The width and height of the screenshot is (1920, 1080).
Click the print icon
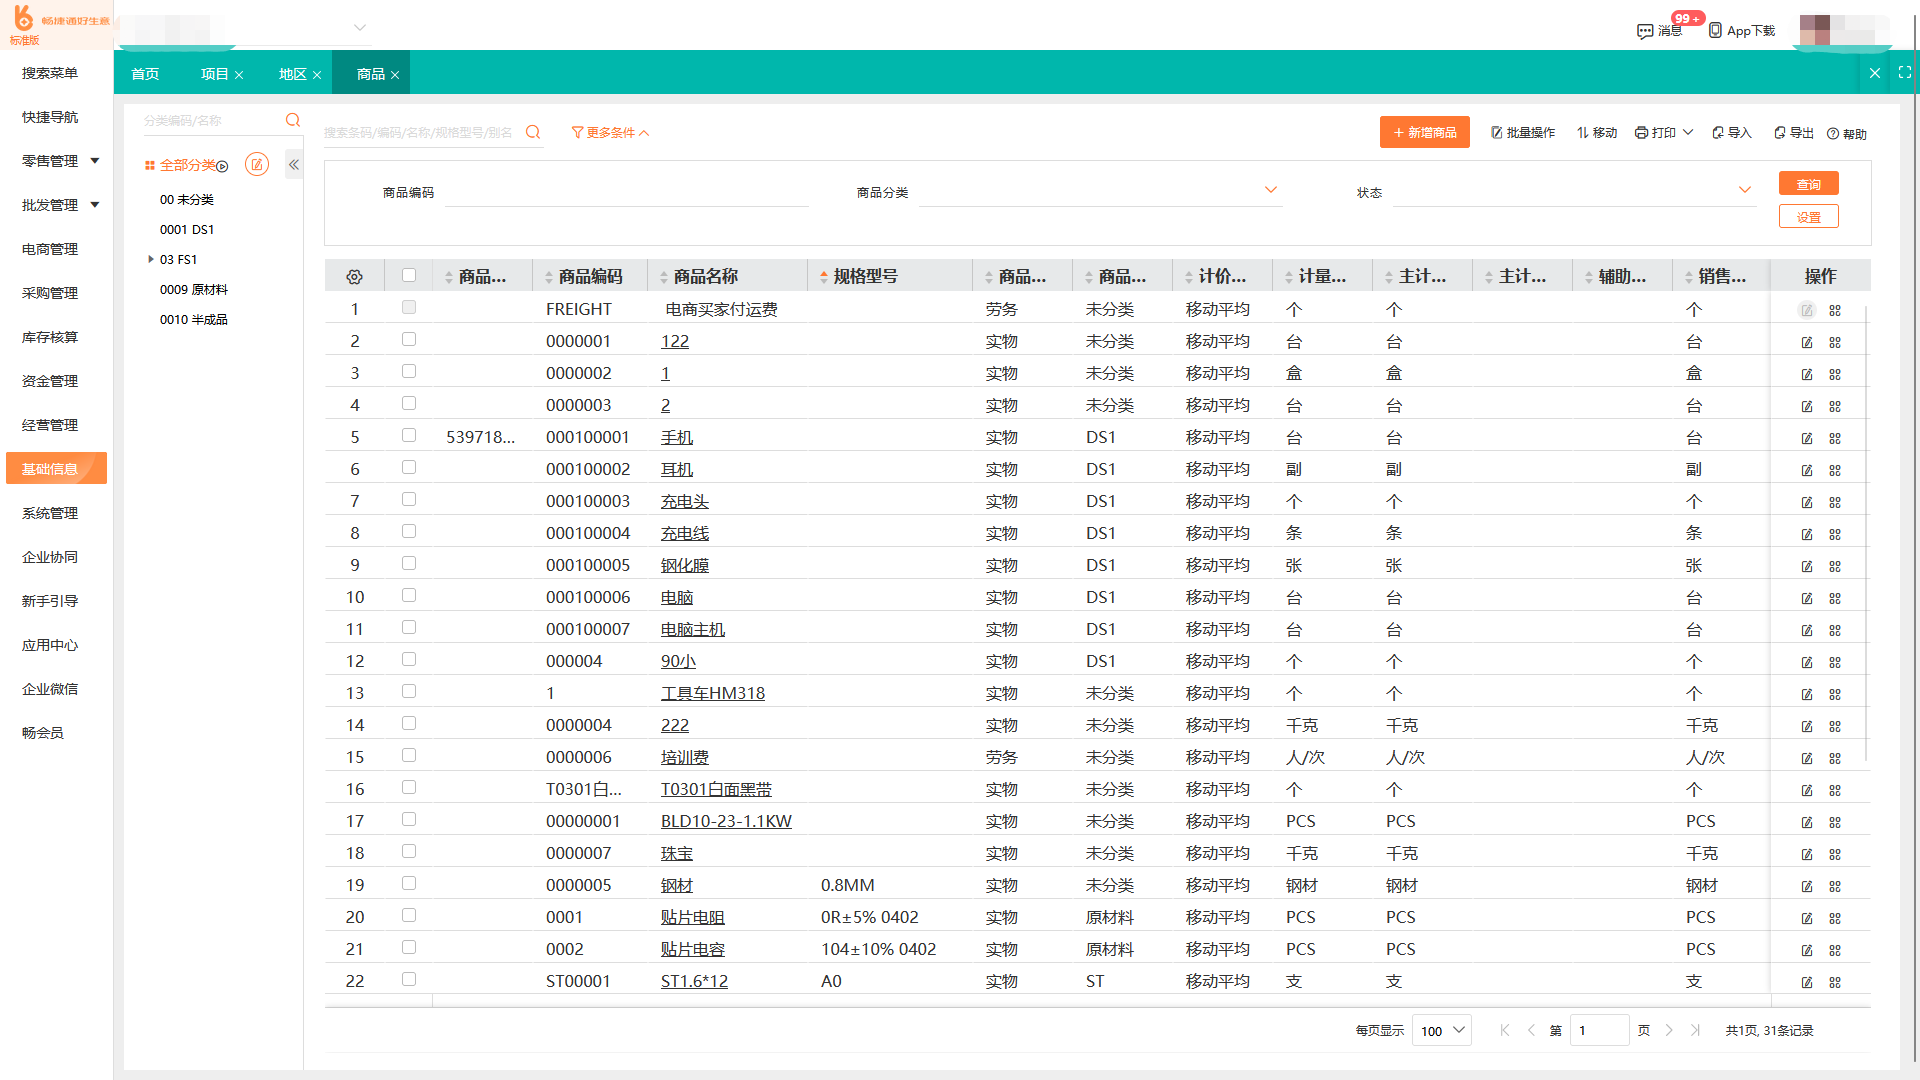(1640, 131)
